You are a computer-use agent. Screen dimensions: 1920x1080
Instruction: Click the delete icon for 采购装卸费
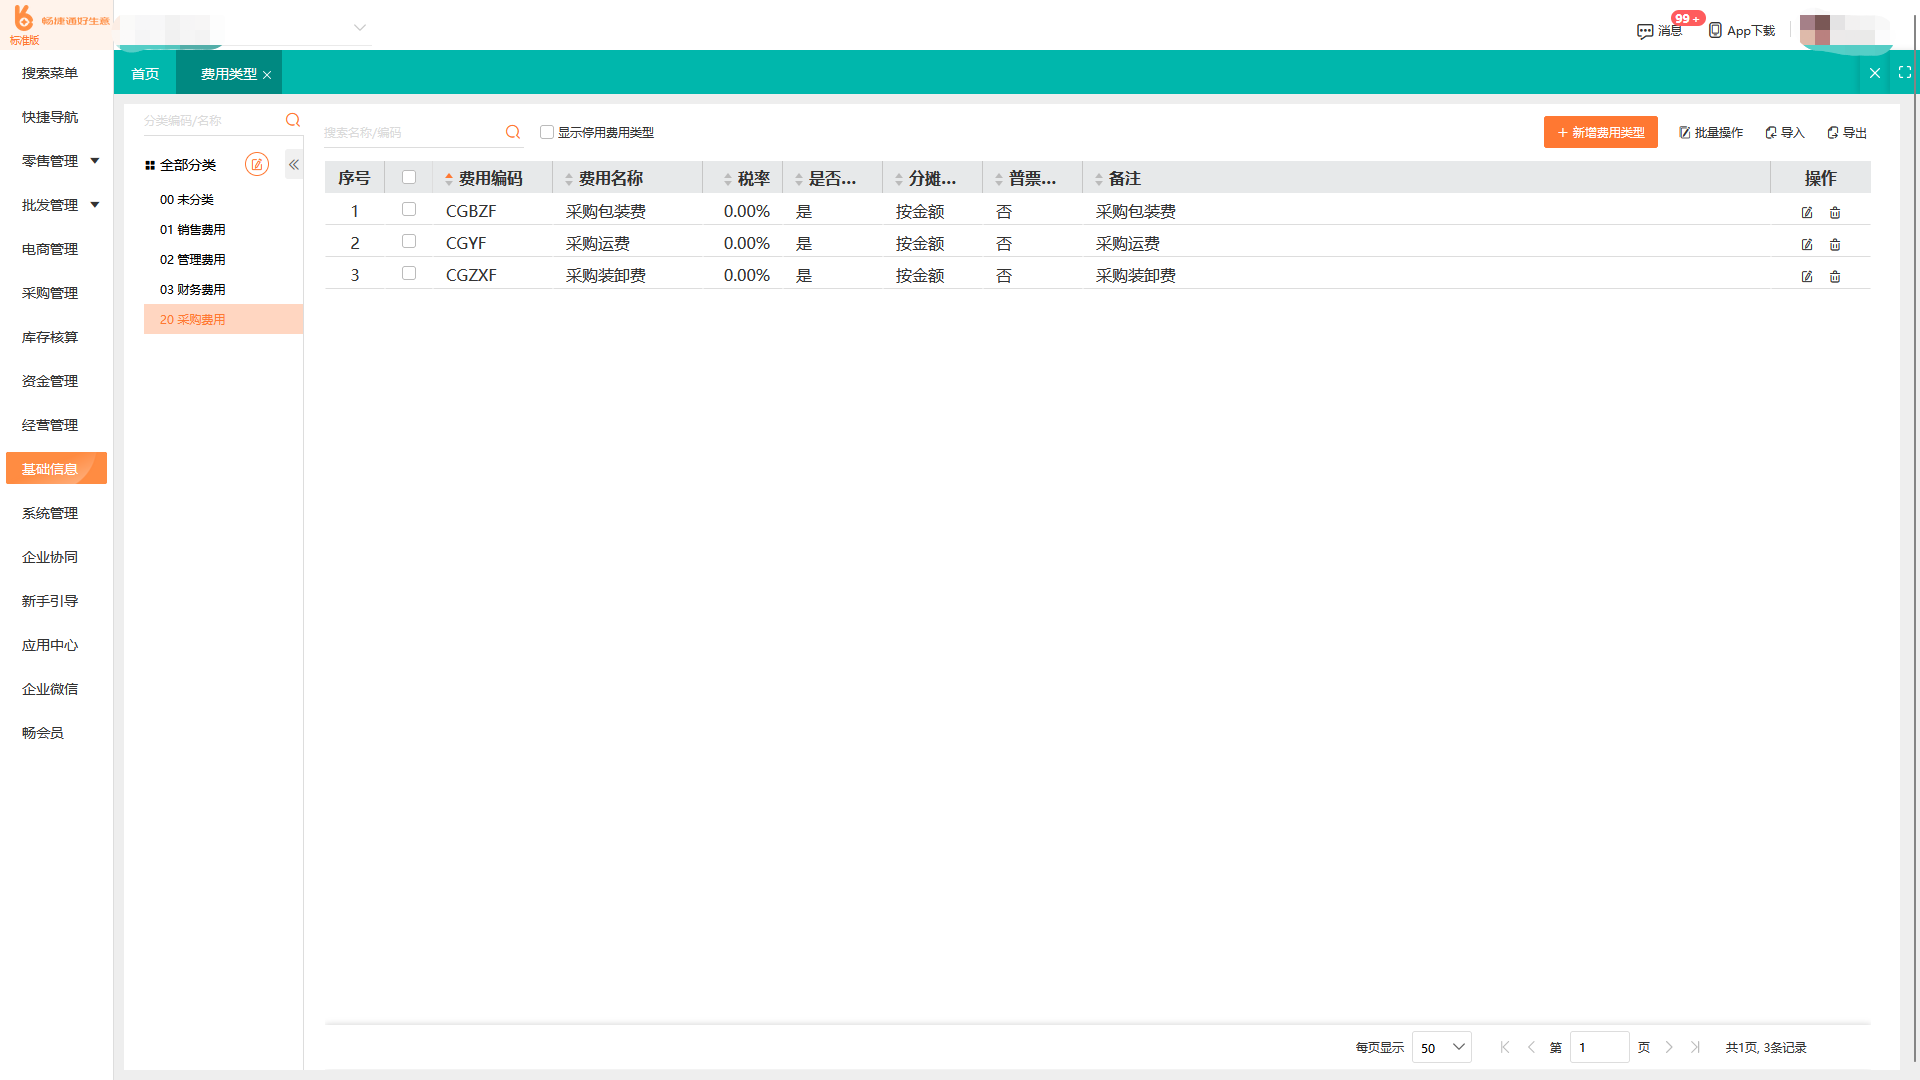1836,274
